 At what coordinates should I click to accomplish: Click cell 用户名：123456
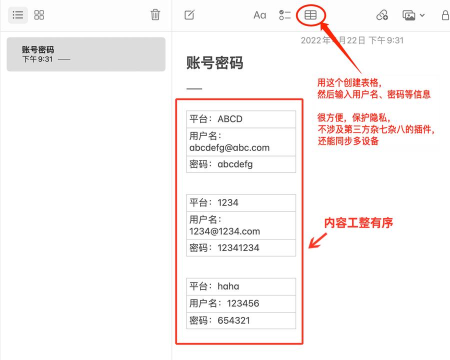(x=241, y=304)
